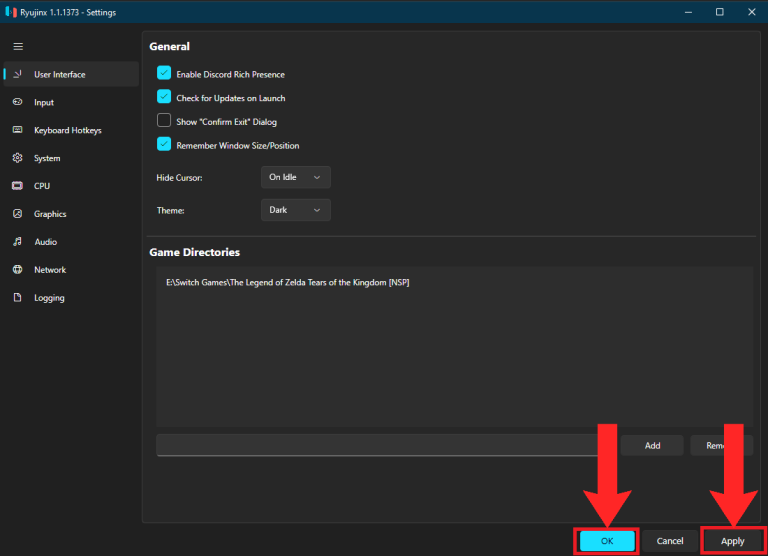Switch to the User Interface section
The image size is (768, 556).
pos(72,74)
